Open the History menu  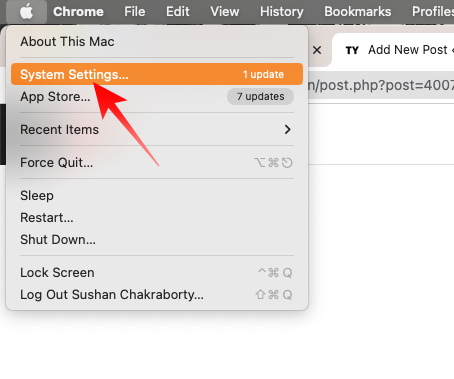click(282, 12)
